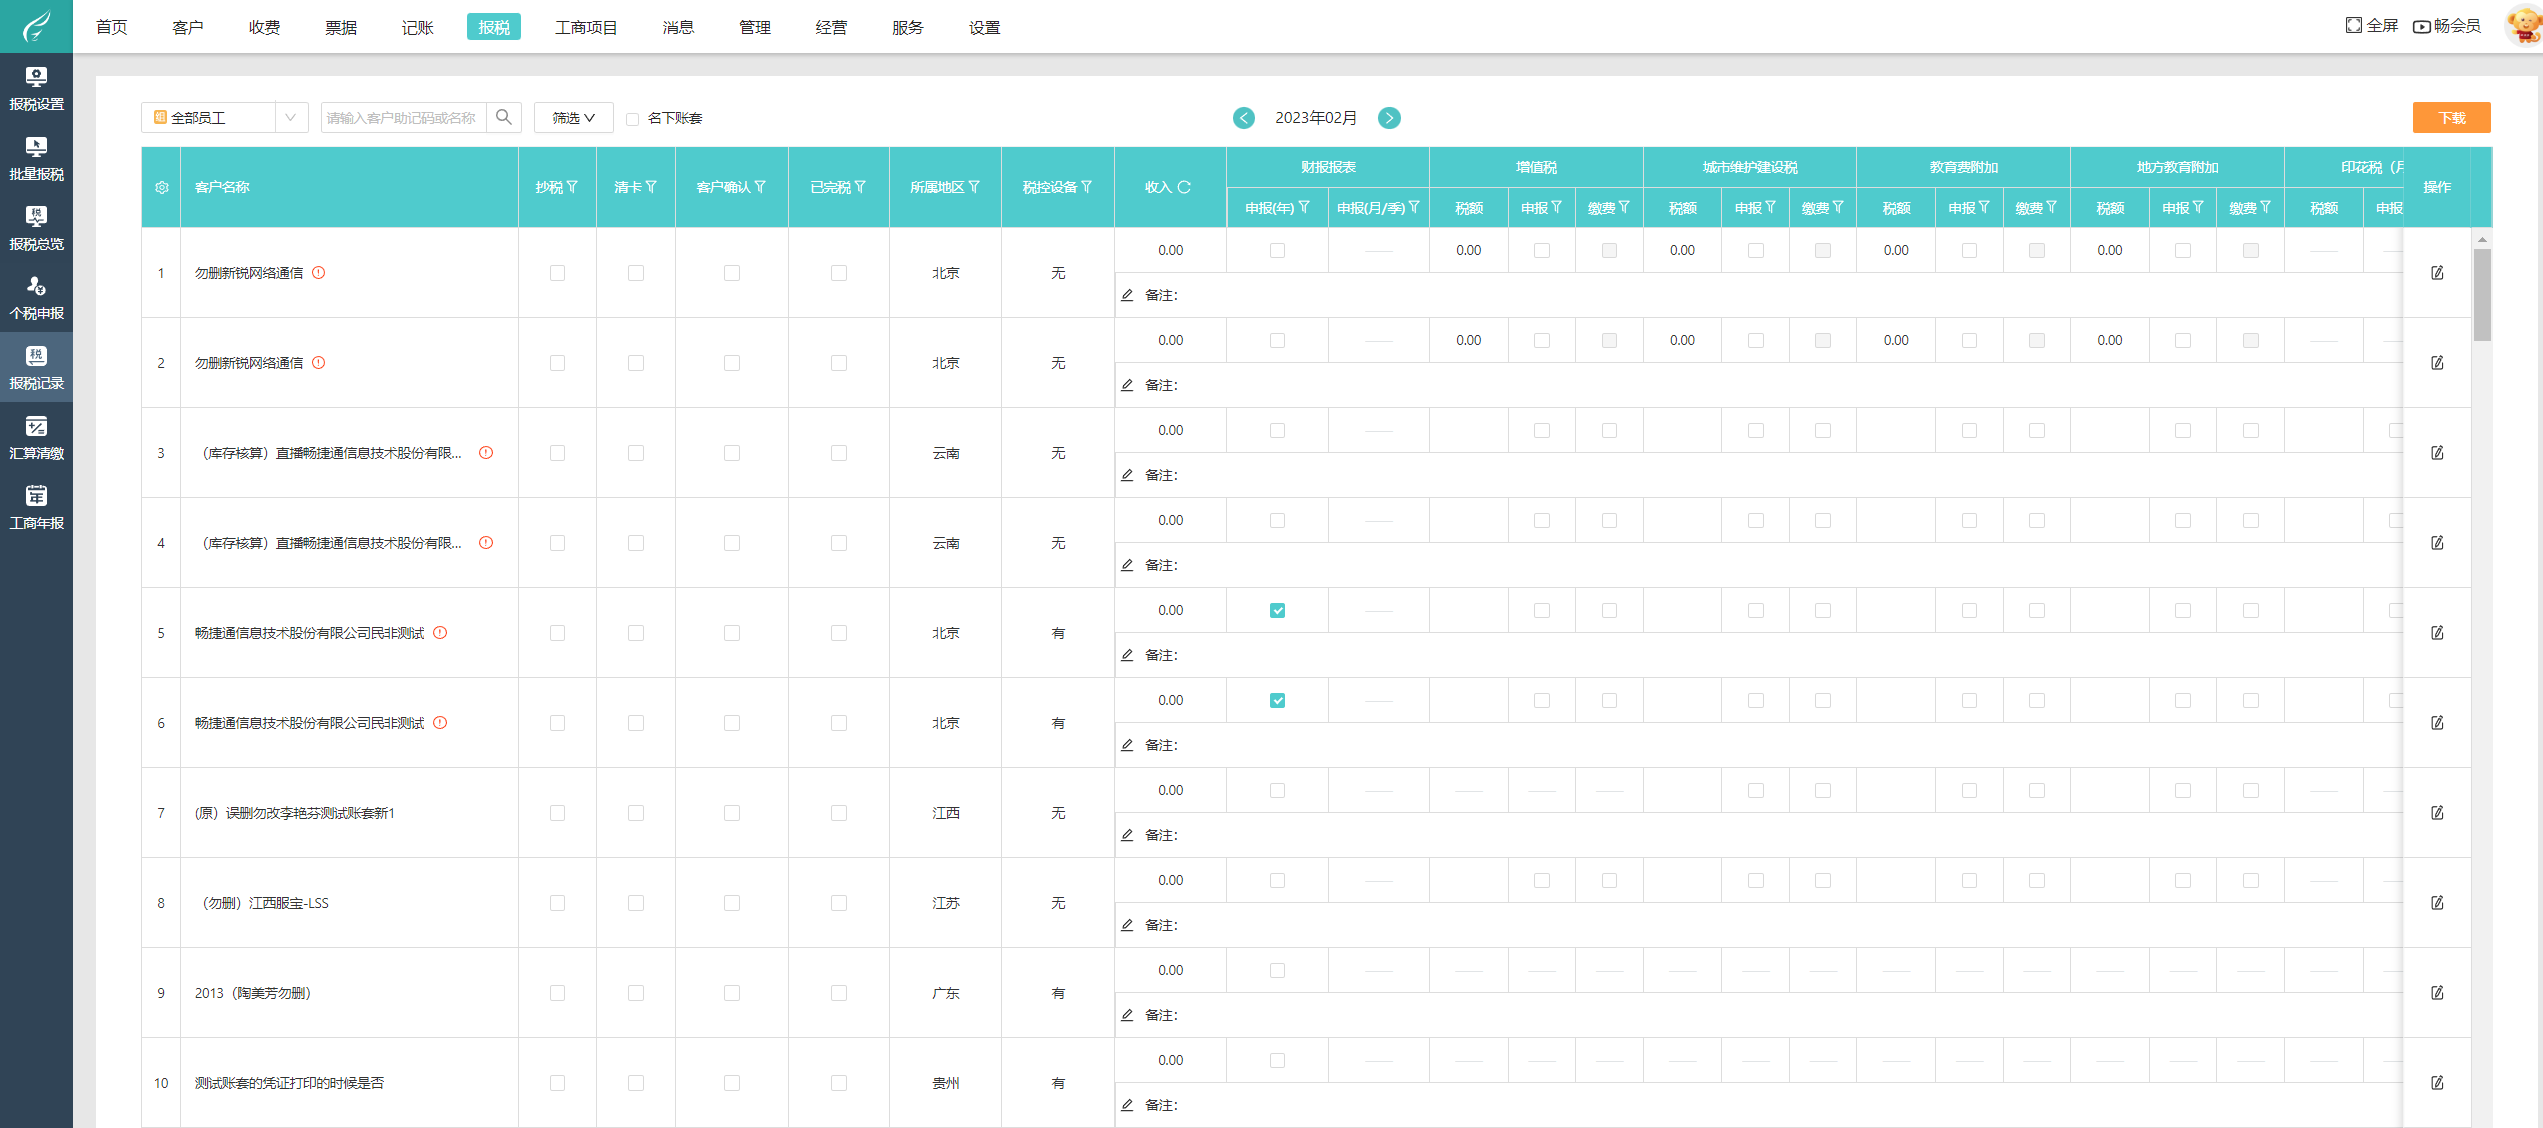Toggle checkbox for row 5 增值税申报
This screenshot has height=1128, width=2543.
pos(1542,609)
